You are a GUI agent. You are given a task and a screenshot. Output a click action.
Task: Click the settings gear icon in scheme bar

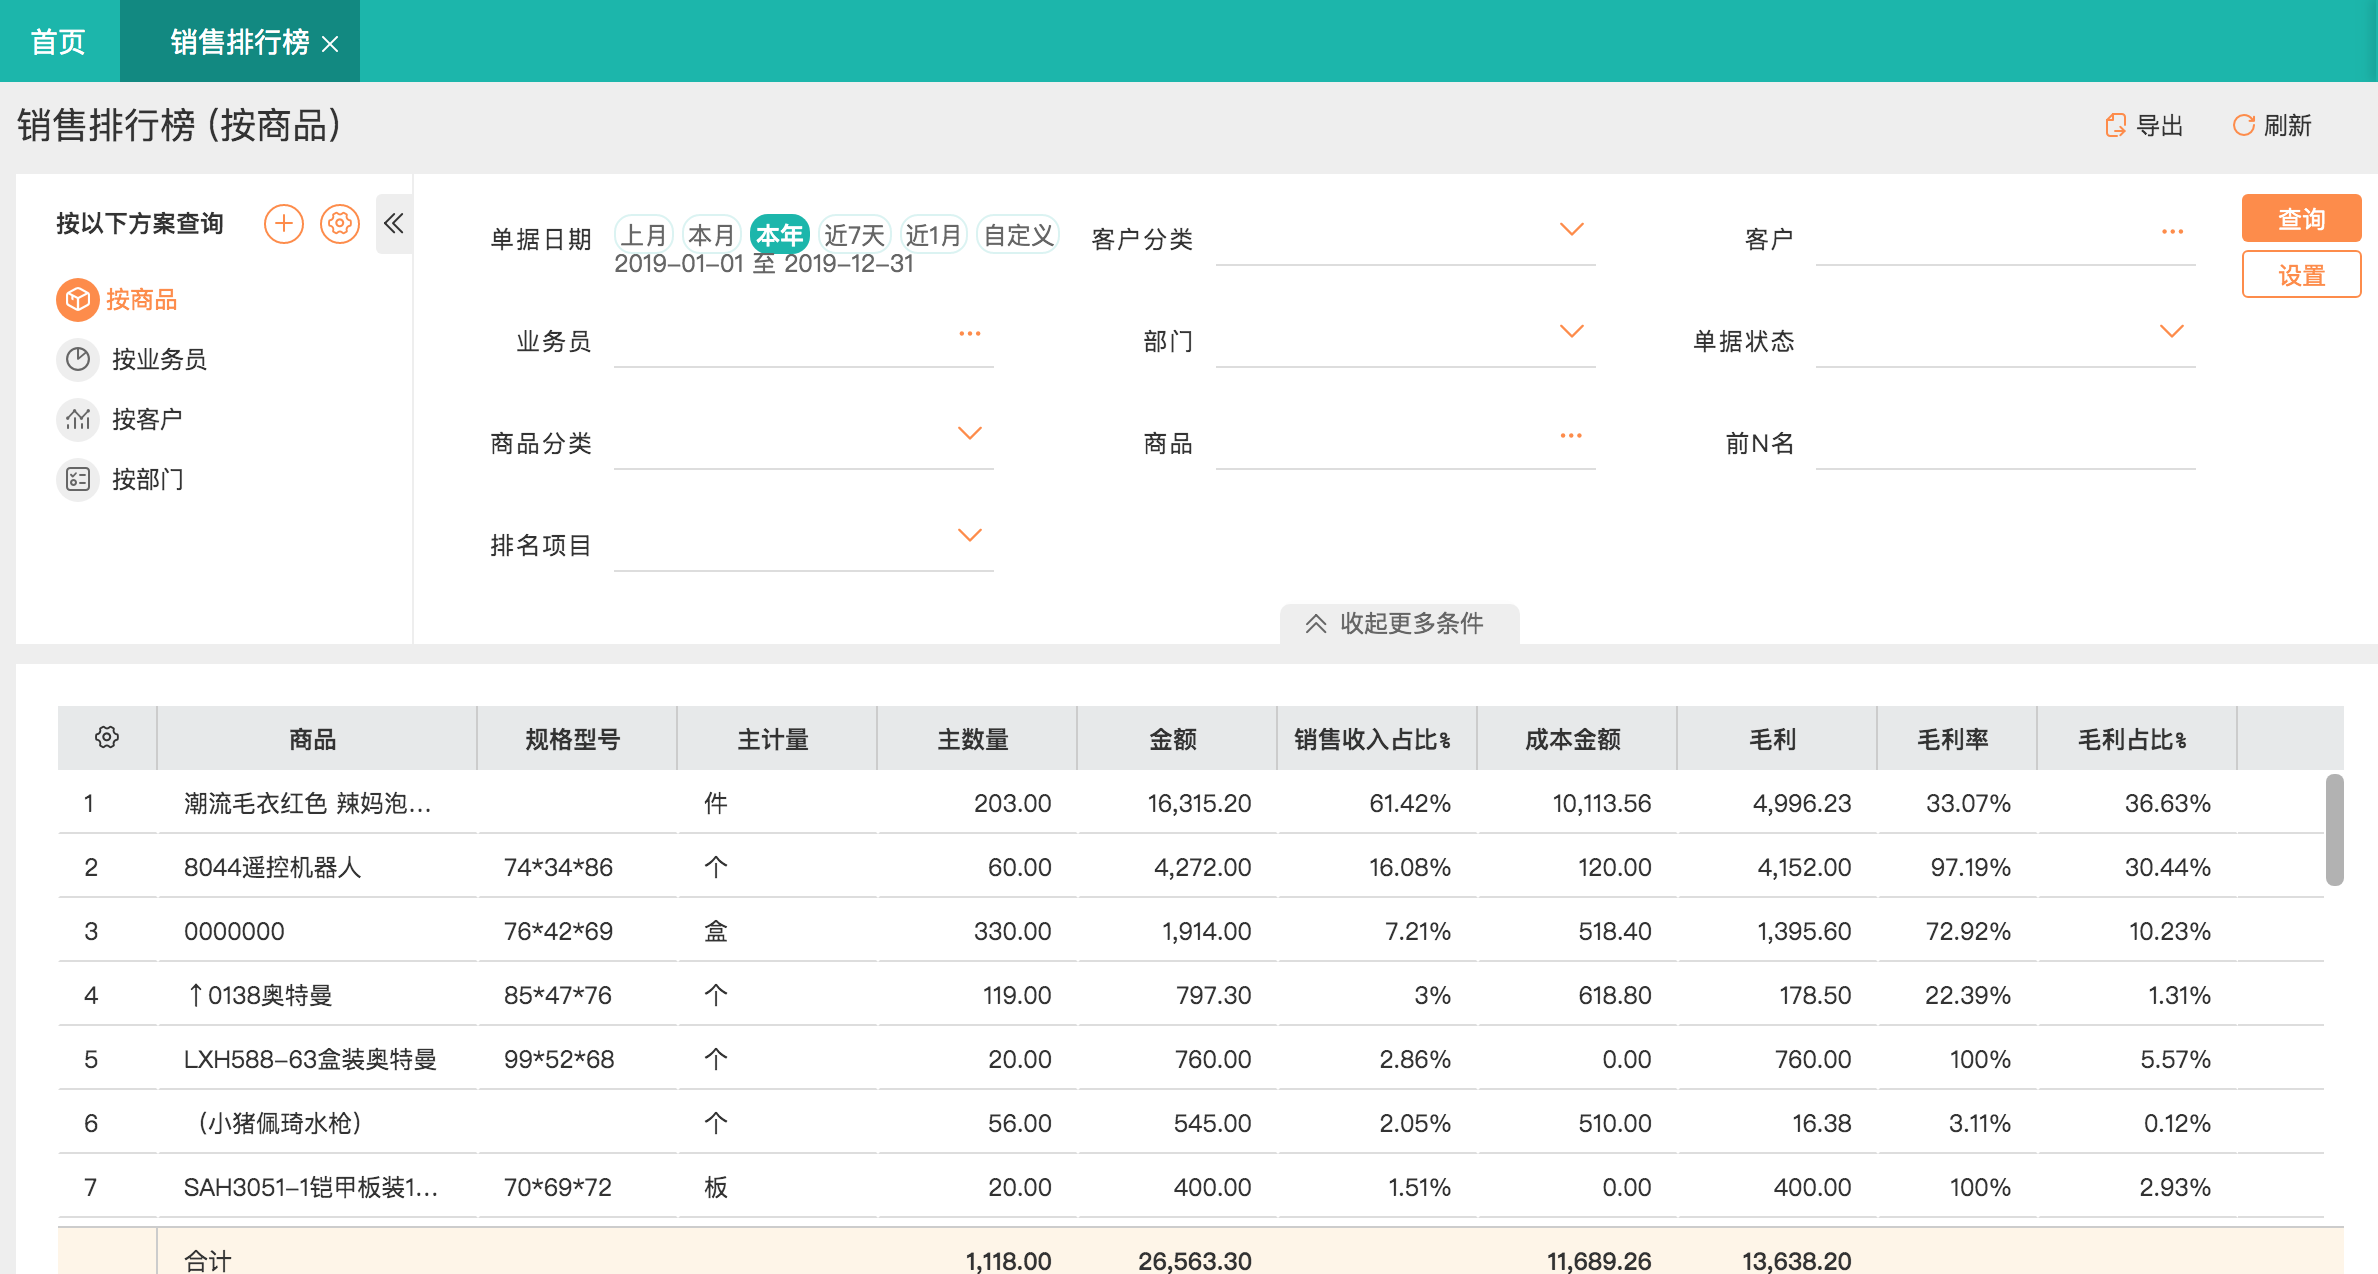[338, 220]
